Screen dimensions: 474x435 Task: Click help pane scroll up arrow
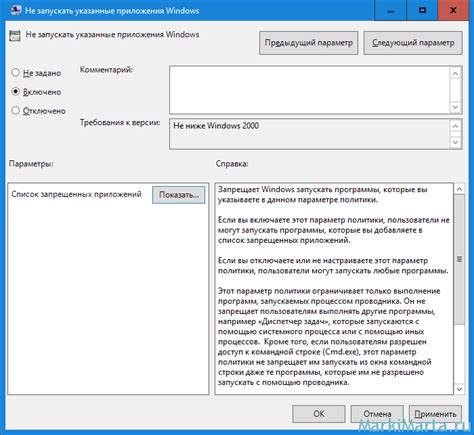(x=459, y=189)
